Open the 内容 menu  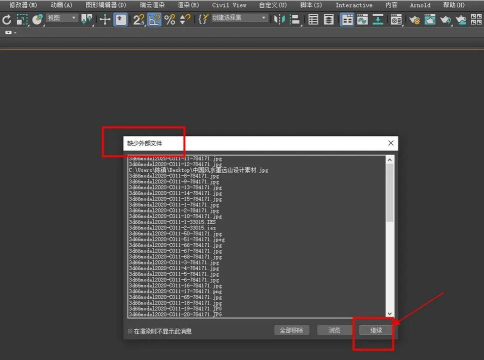tap(391, 5)
